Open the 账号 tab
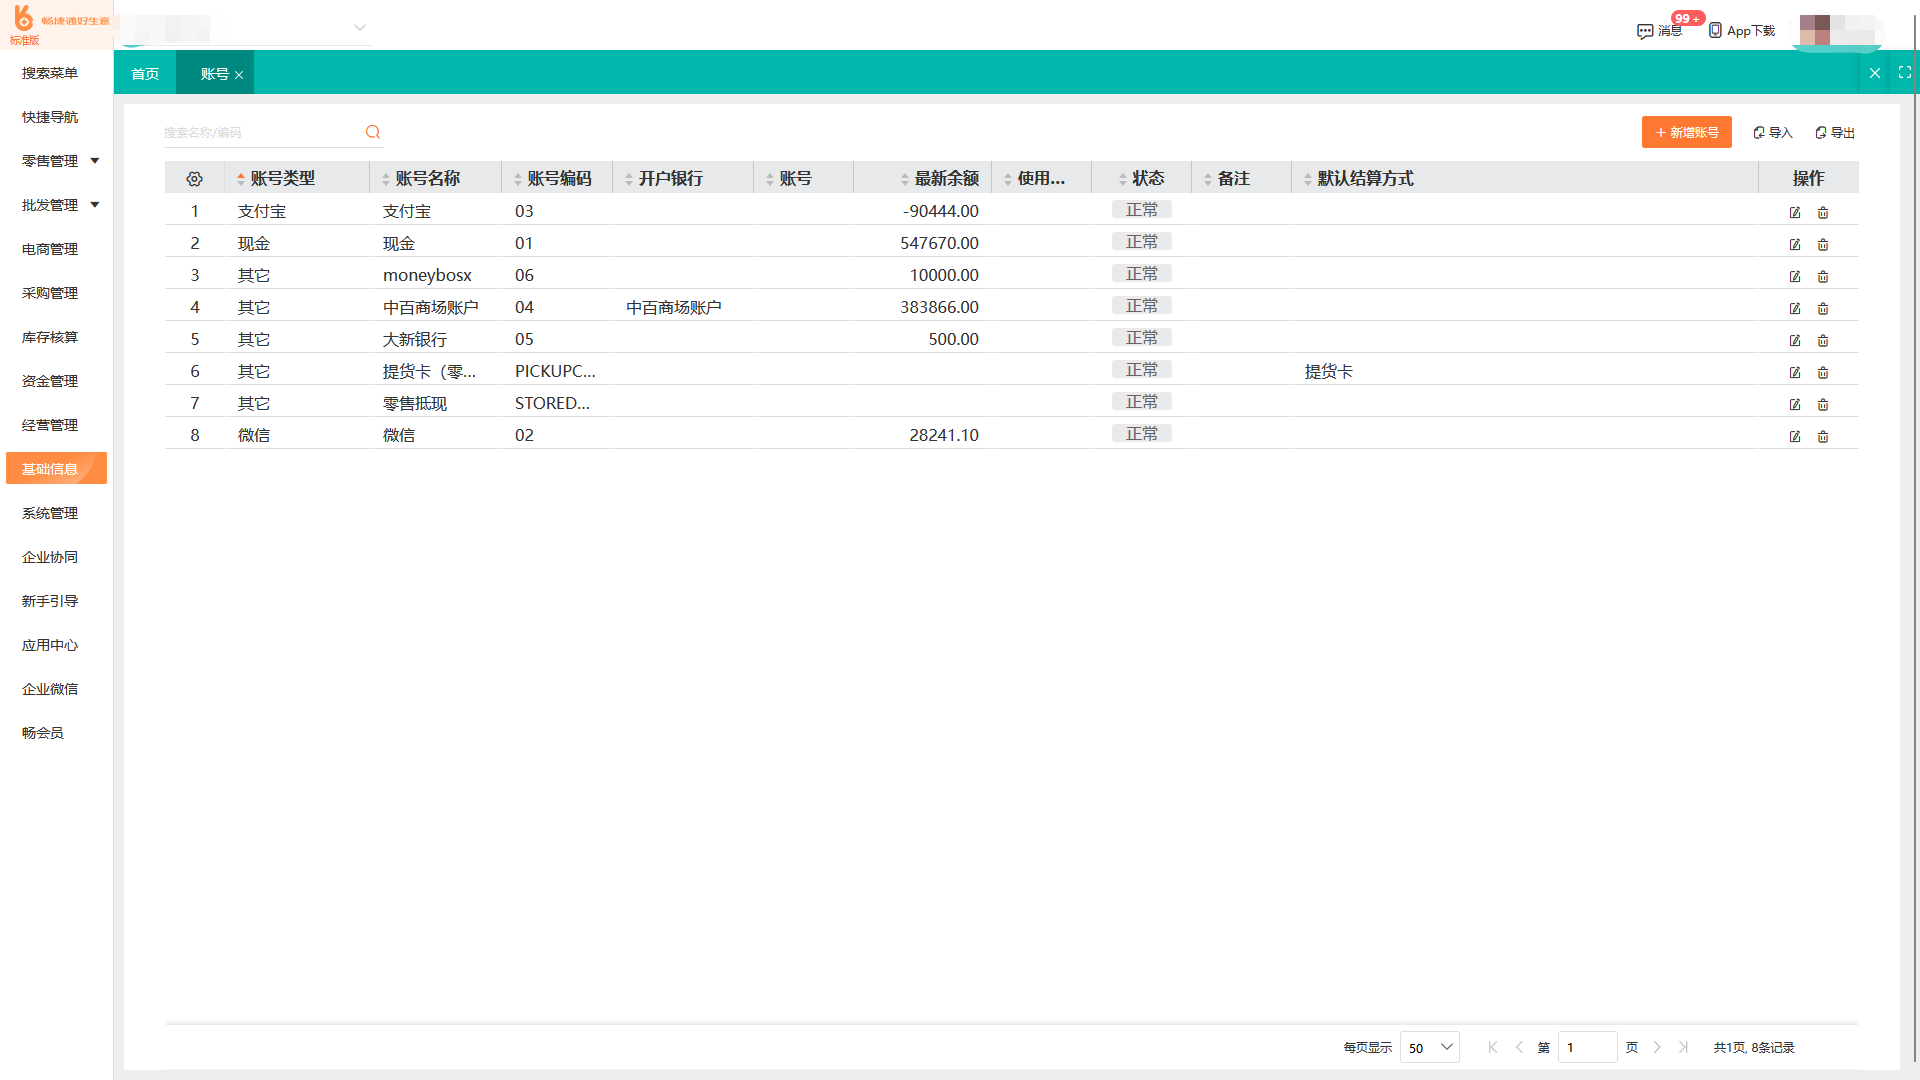 (215, 73)
